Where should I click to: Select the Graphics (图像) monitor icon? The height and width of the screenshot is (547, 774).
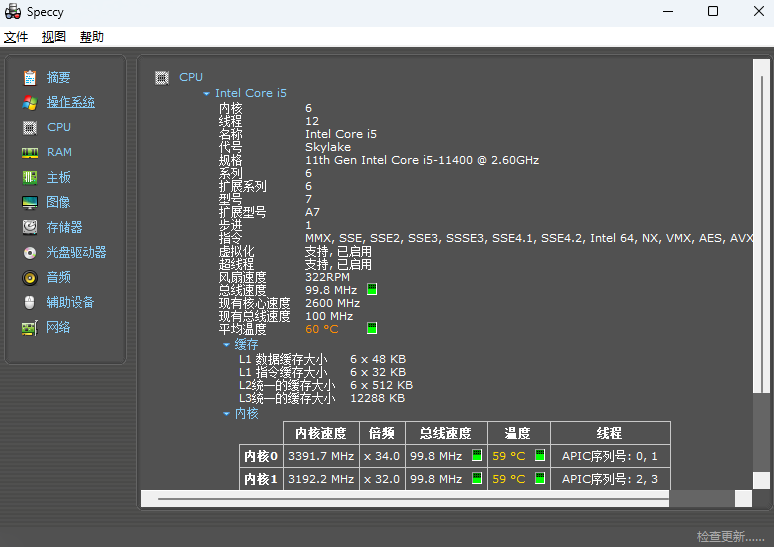click(29, 202)
